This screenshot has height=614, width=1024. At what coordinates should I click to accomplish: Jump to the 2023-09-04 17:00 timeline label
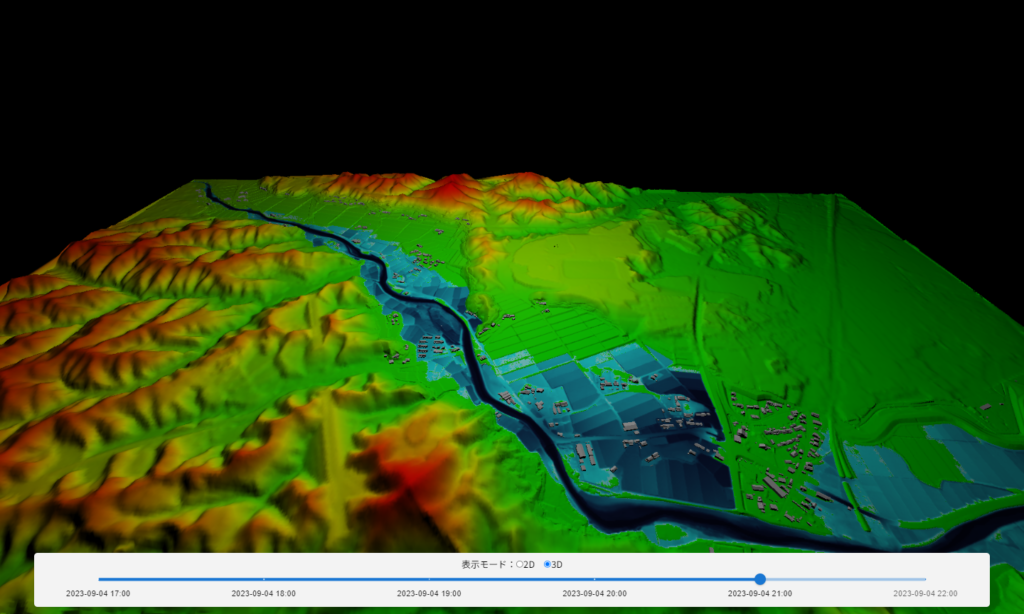[x=98, y=594]
